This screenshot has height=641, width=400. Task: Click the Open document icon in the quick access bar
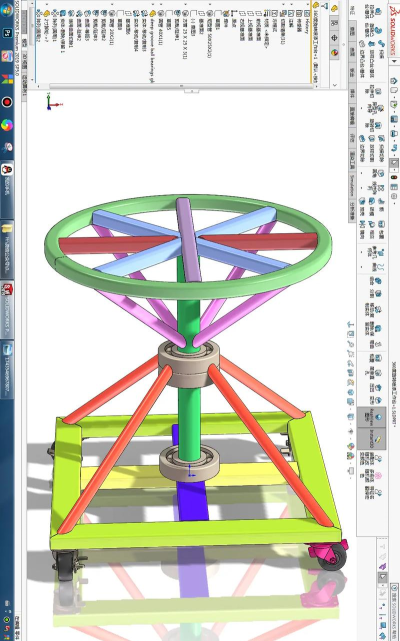394,104
